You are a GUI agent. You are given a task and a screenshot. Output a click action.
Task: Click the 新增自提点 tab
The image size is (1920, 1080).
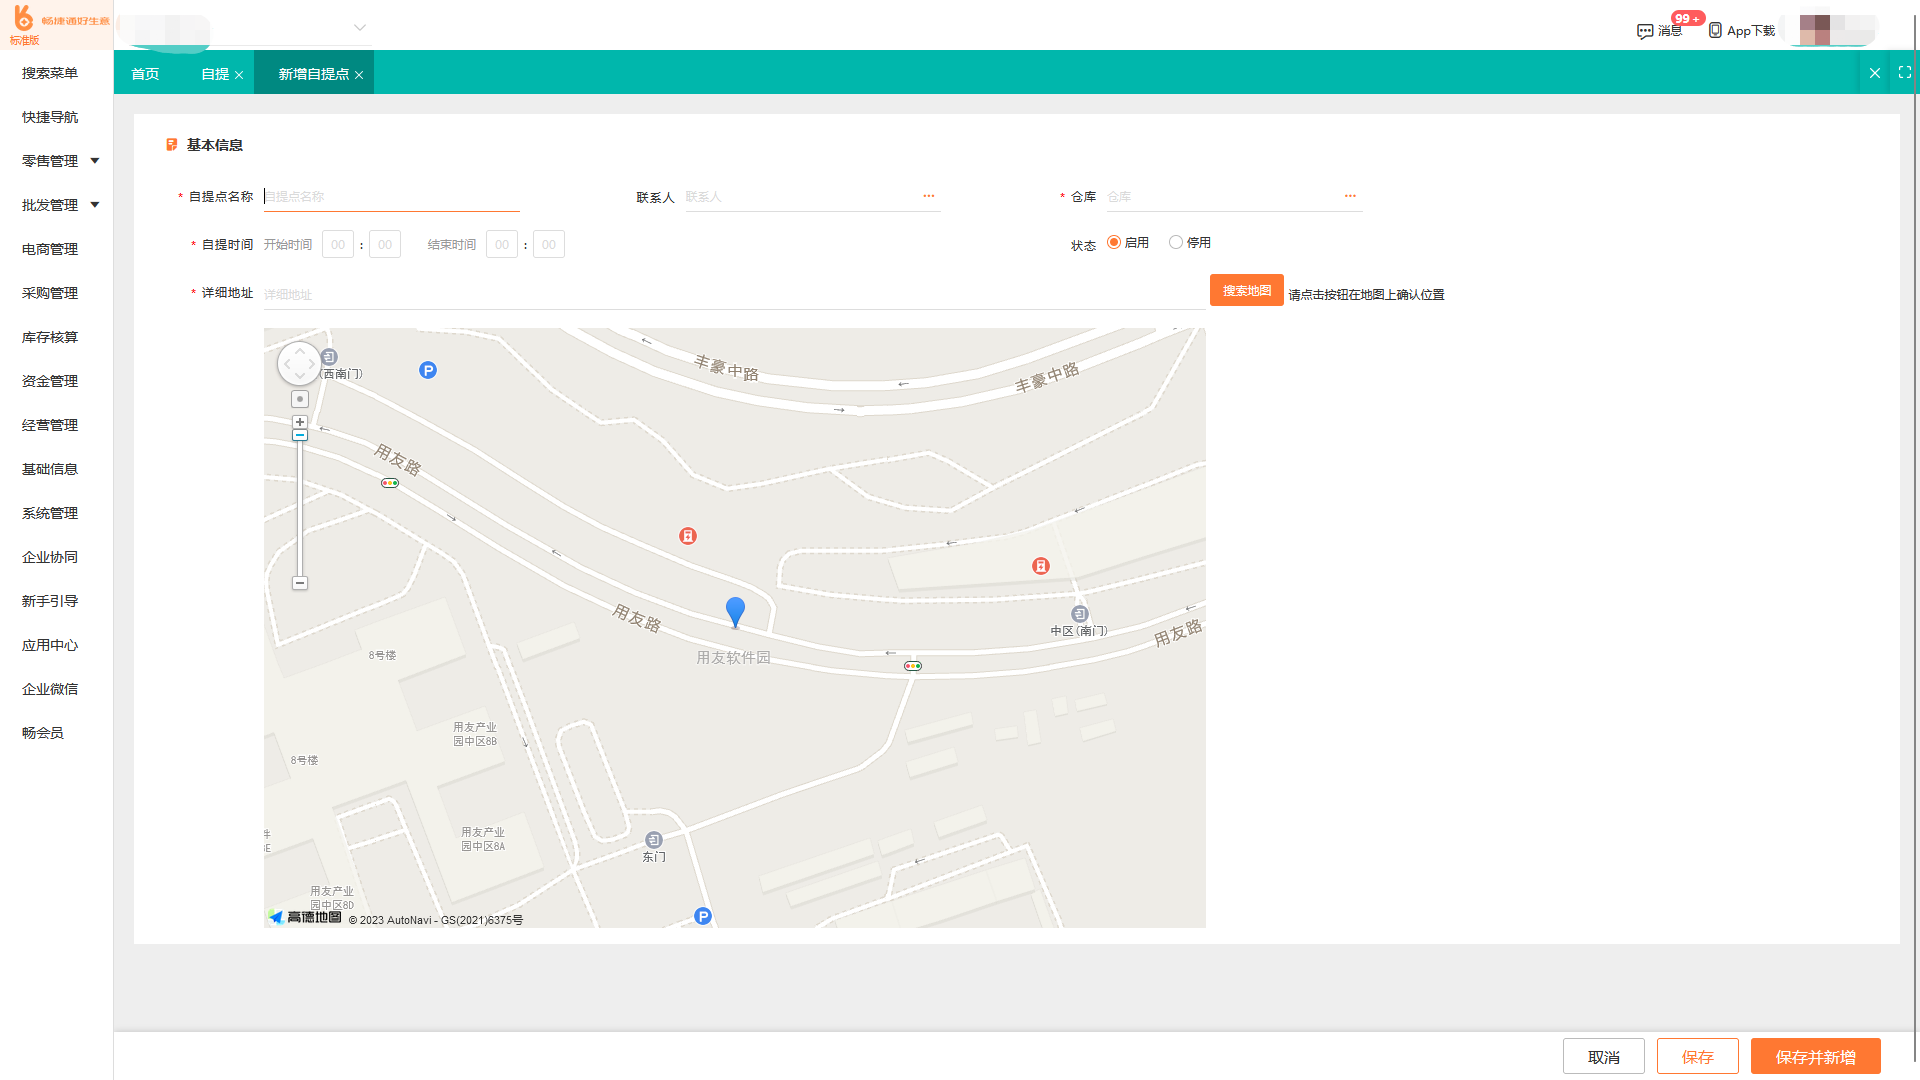tap(314, 73)
